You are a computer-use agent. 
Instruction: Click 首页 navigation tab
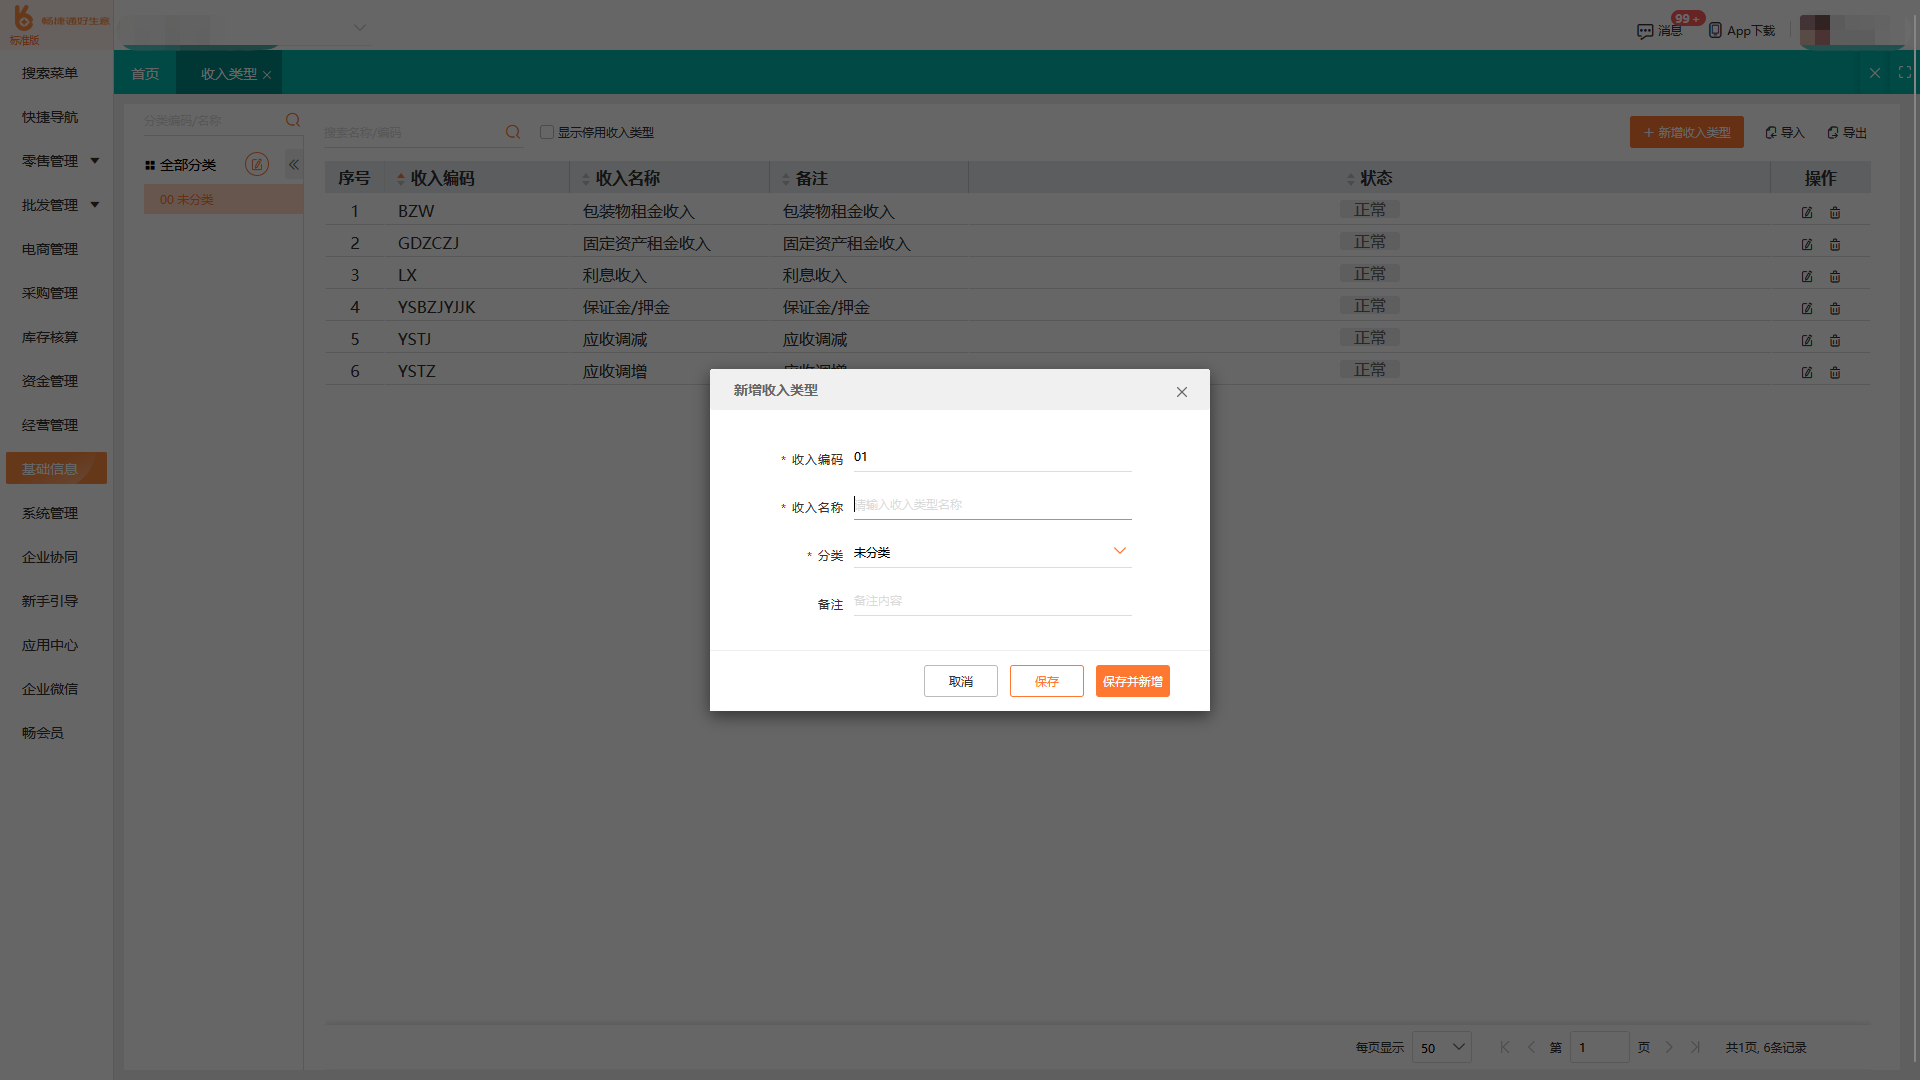coord(145,74)
